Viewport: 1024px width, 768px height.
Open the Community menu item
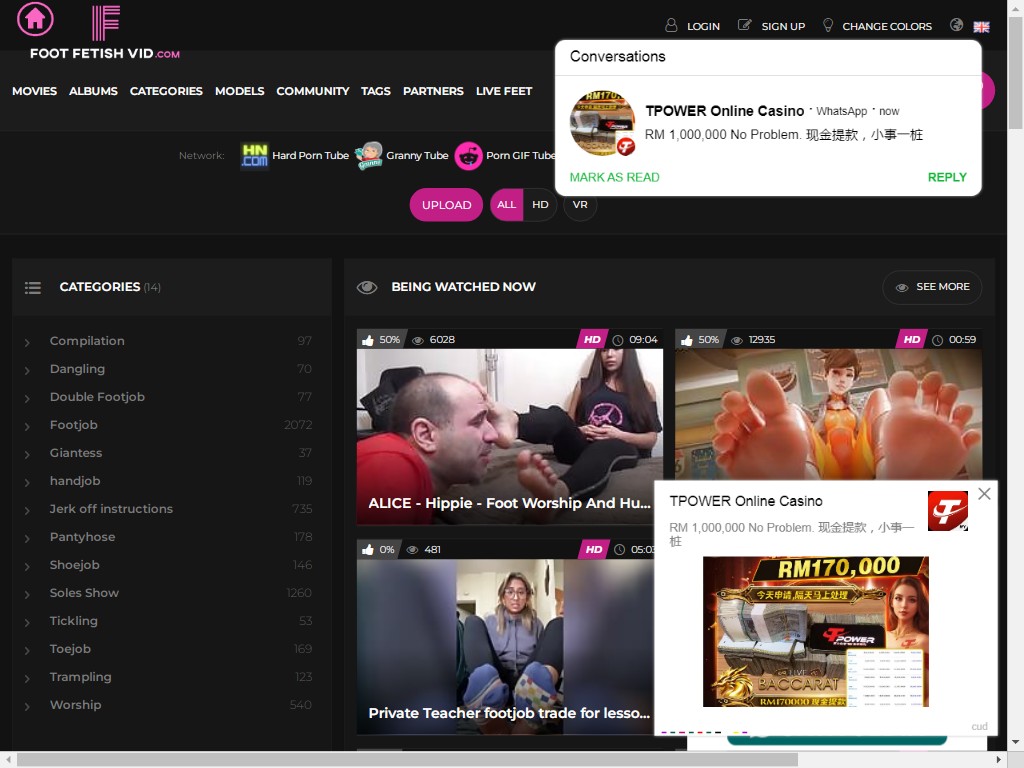point(312,91)
